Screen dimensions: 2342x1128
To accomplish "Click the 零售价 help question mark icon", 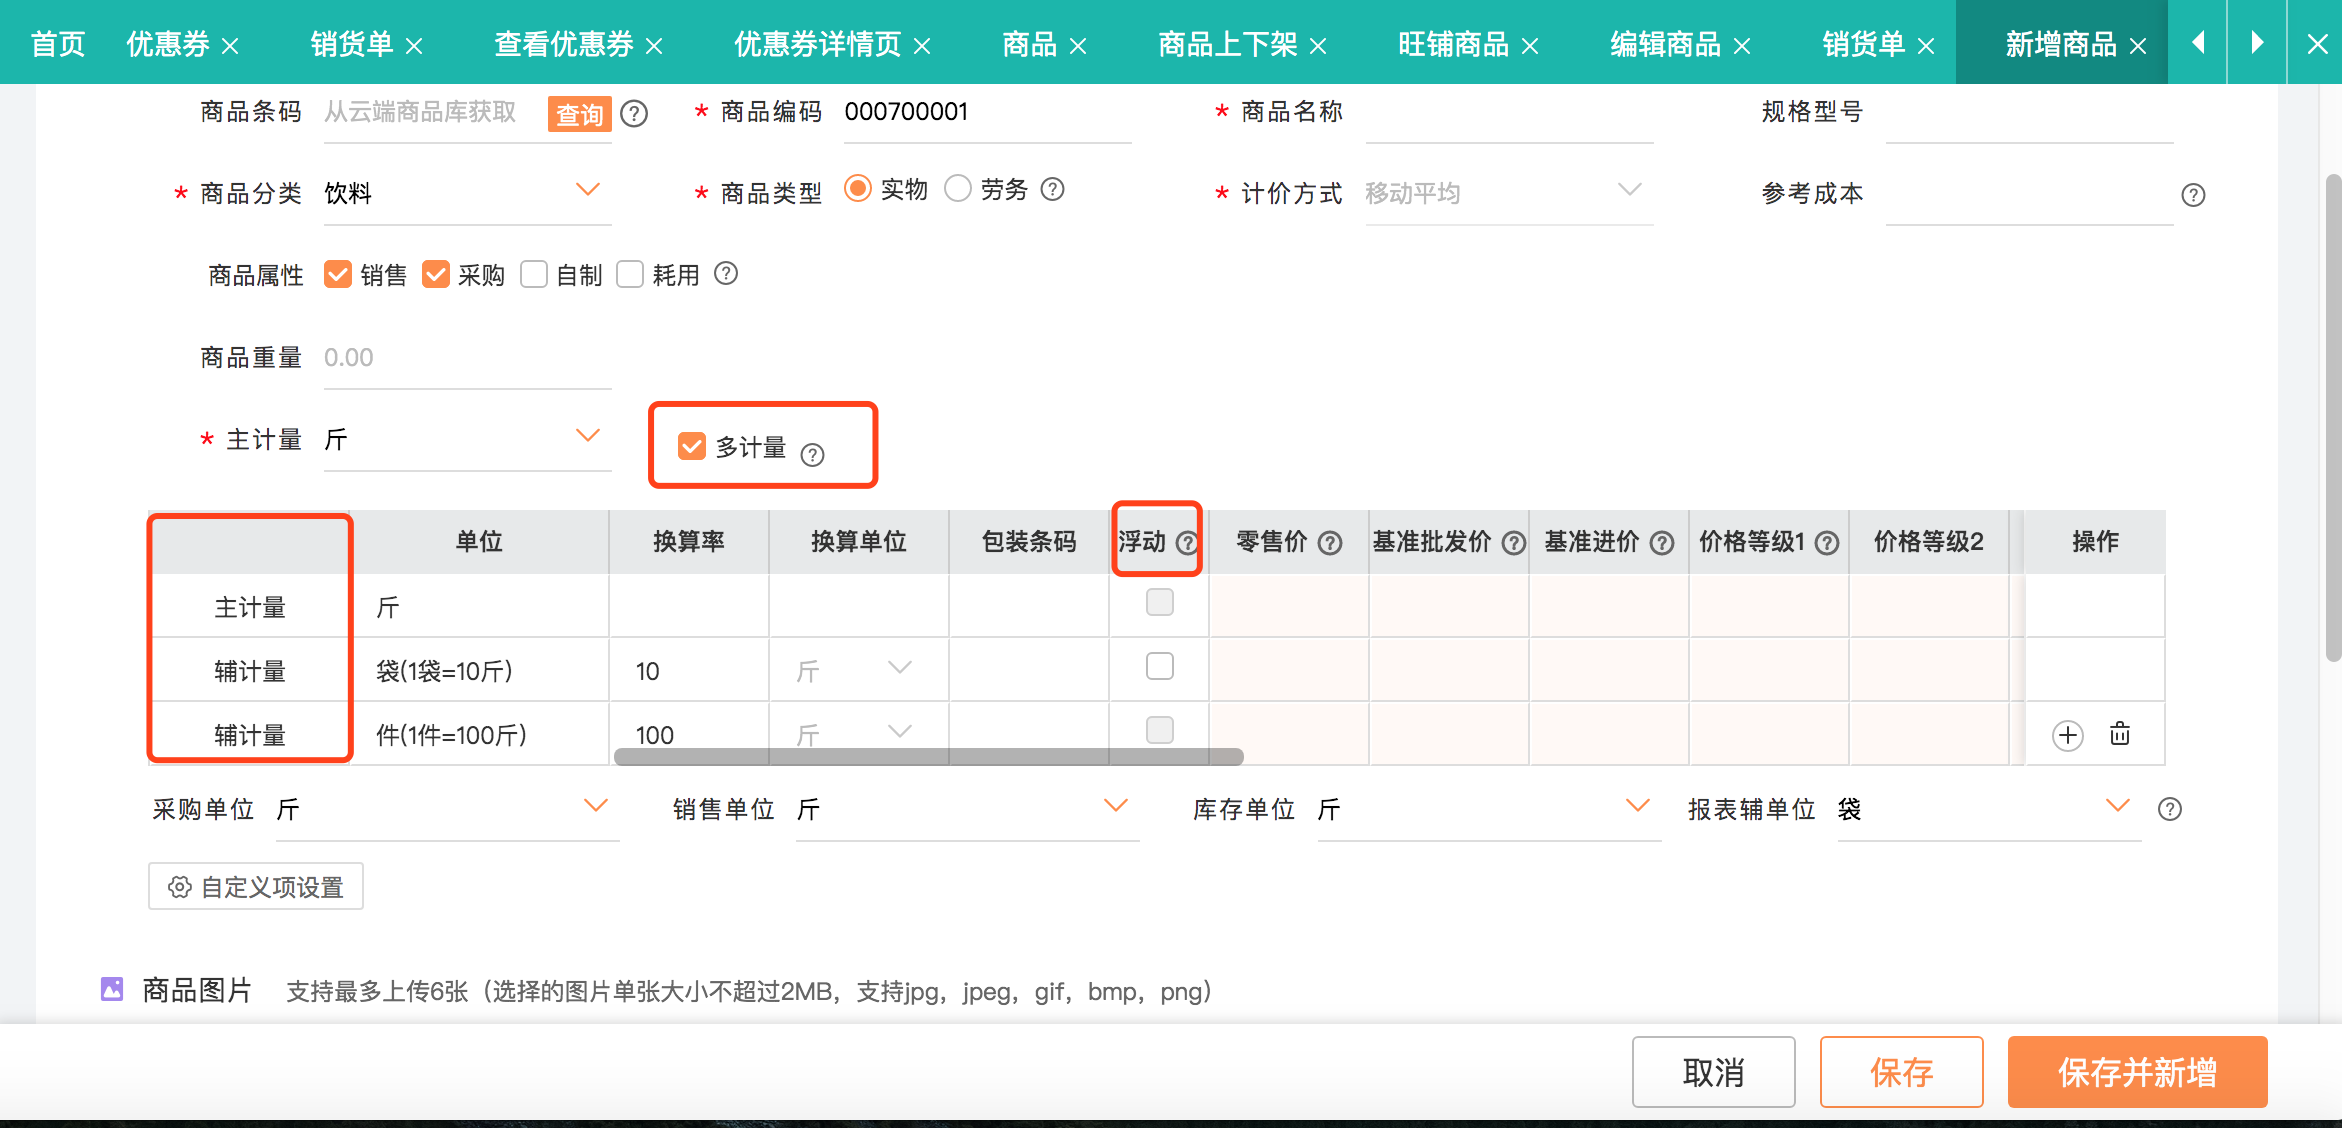I will pyautogui.click(x=1334, y=542).
